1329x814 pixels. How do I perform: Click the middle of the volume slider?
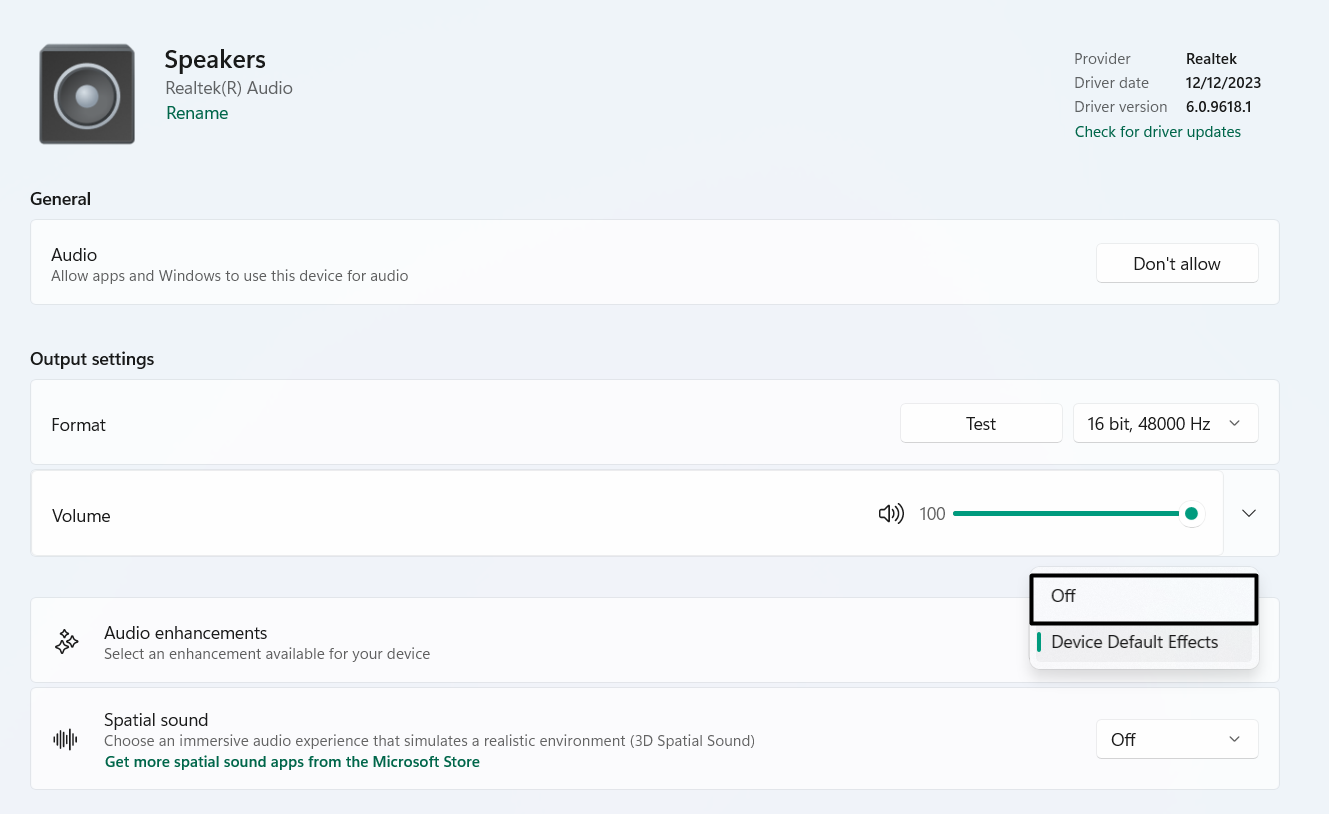1072,514
